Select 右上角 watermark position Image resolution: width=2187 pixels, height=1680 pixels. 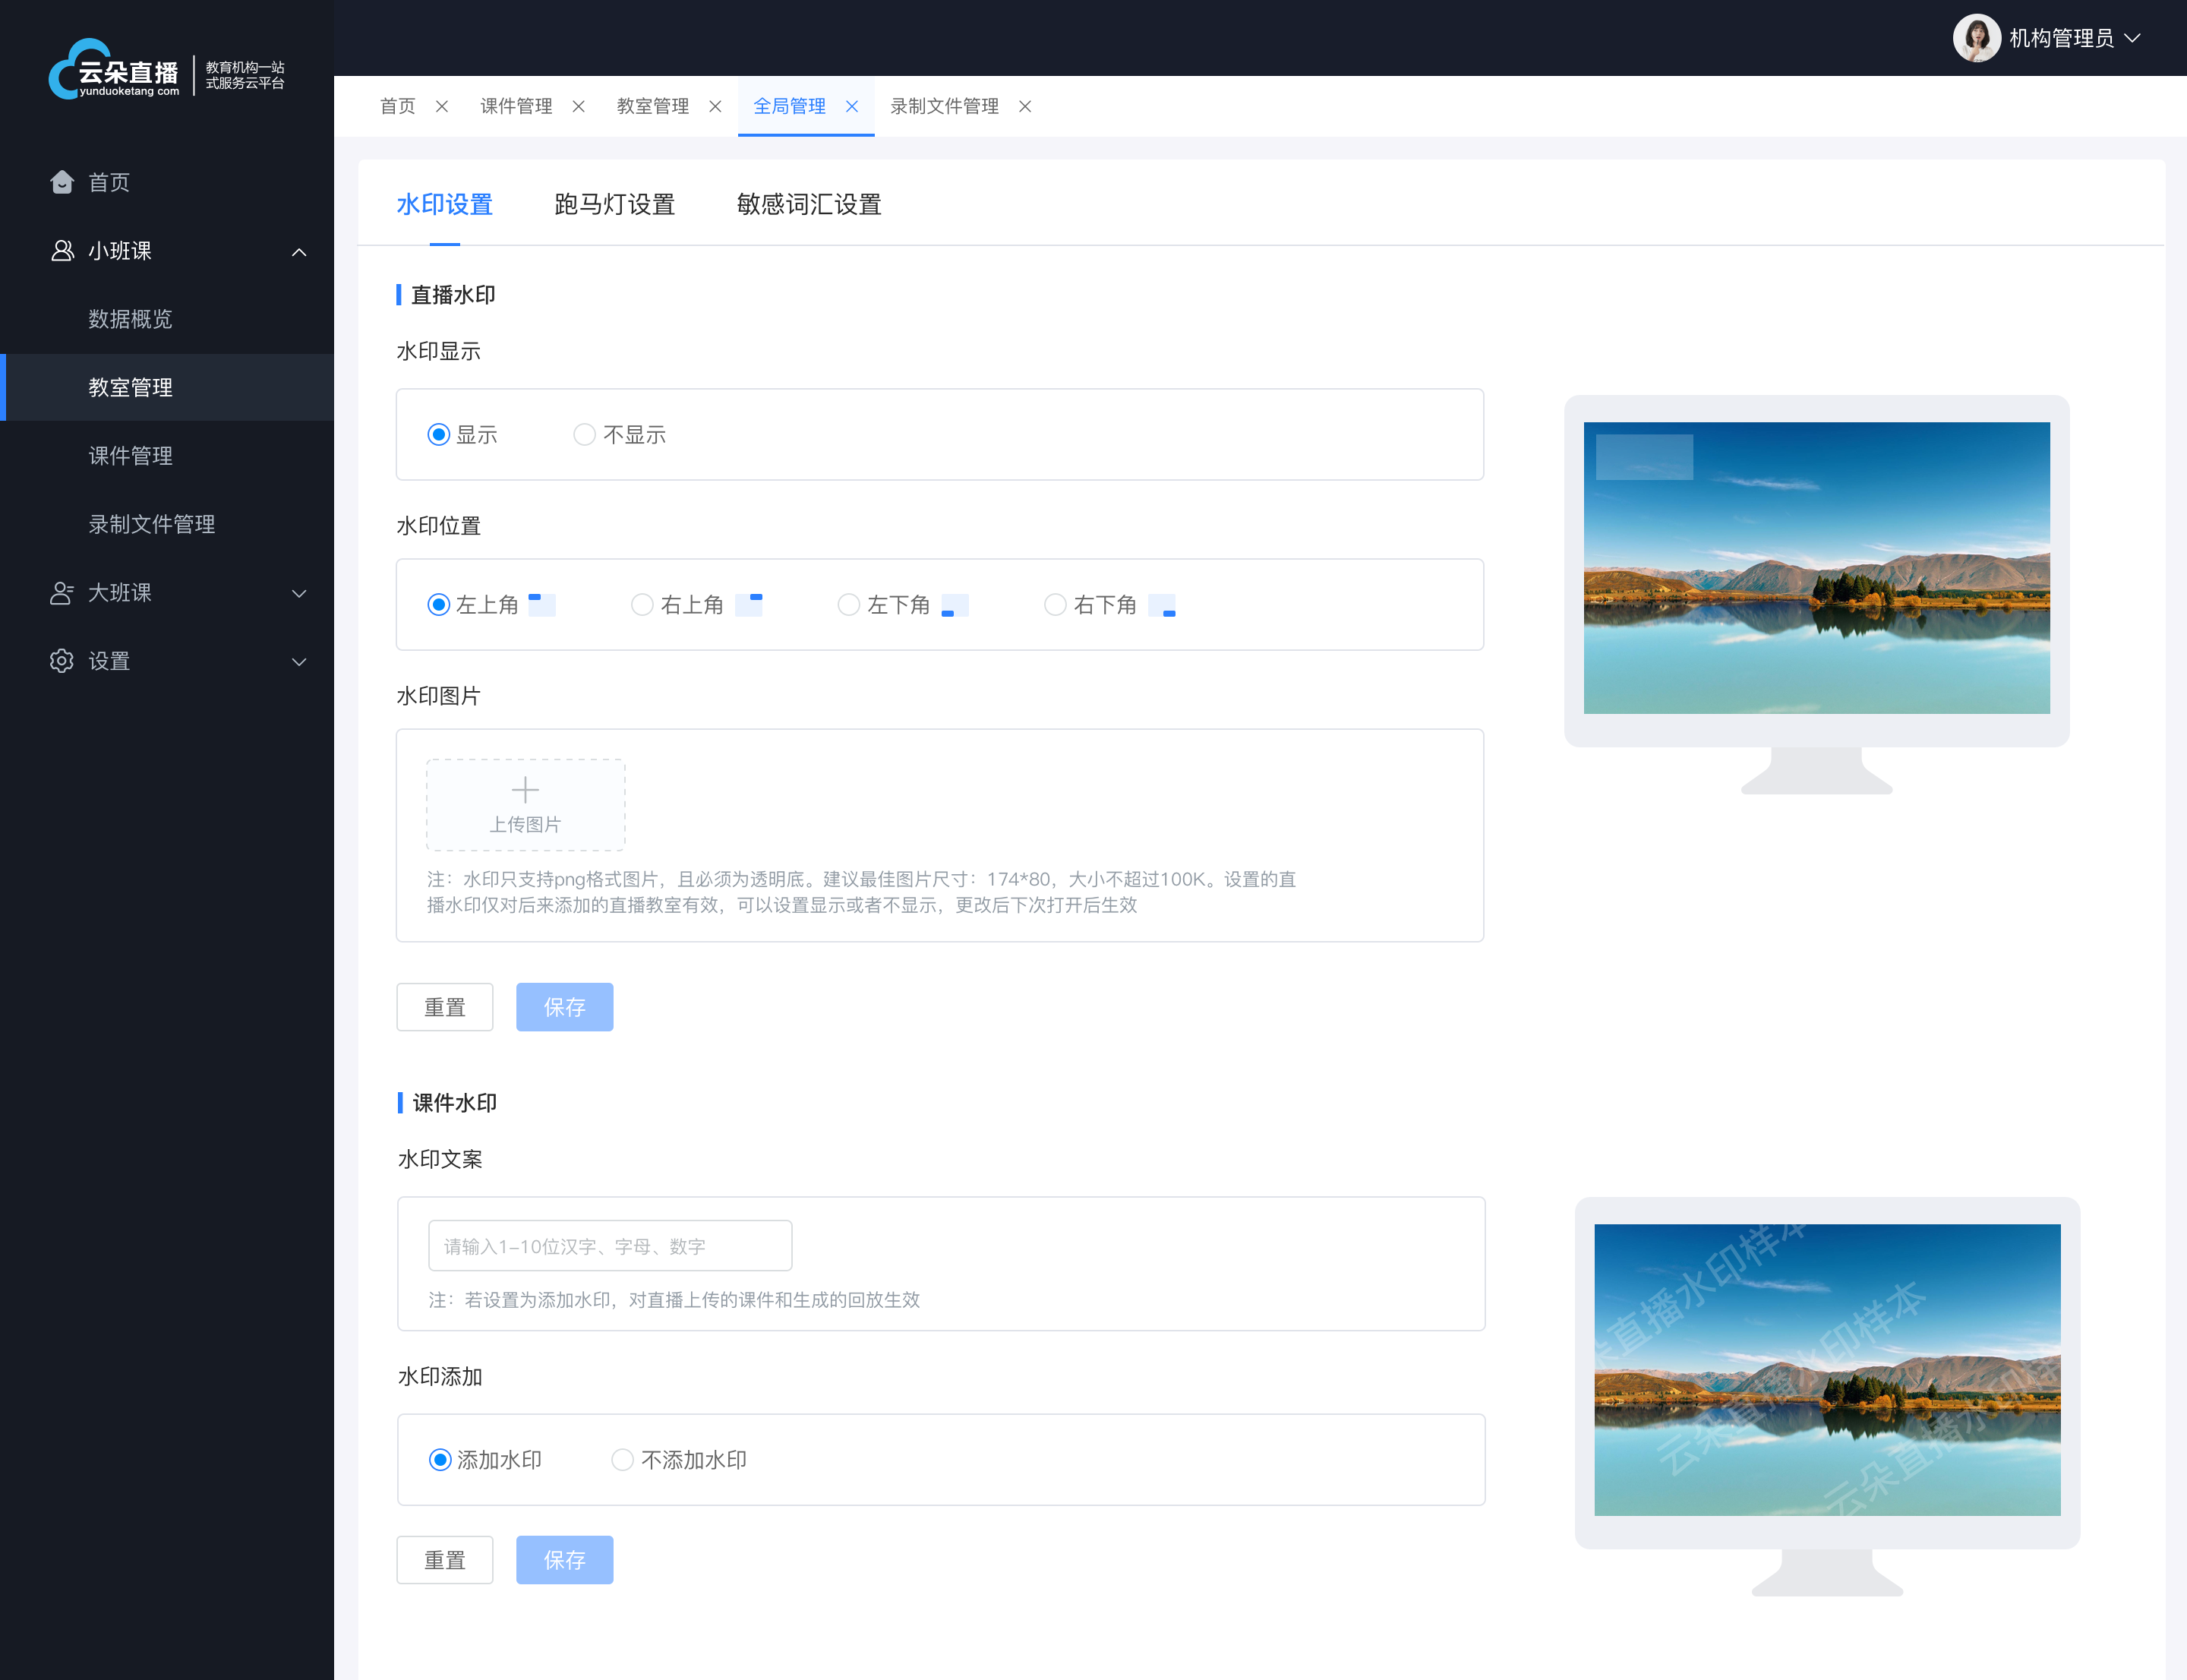pos(640,605)
